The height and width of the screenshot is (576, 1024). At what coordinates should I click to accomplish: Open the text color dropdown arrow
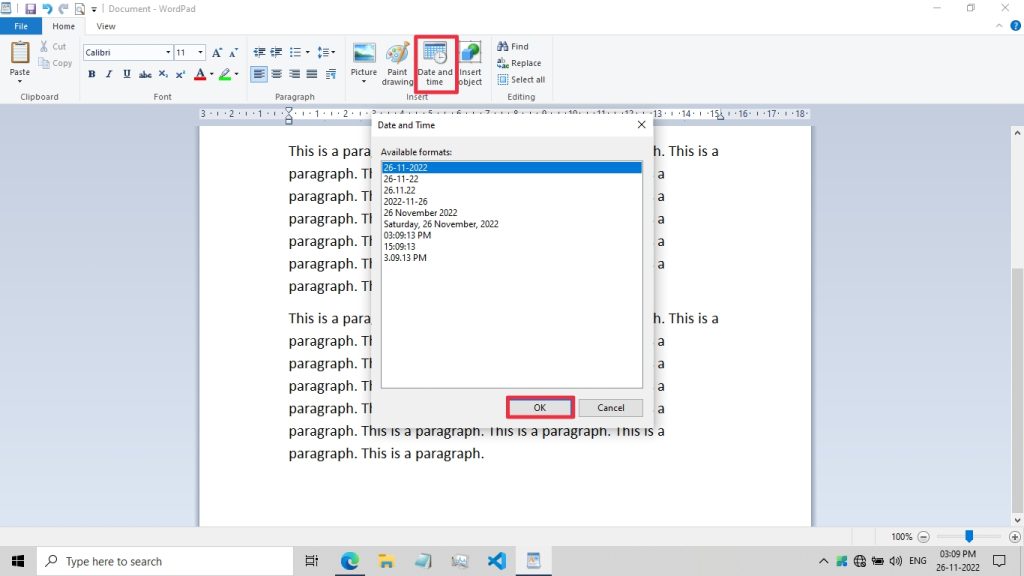point(212,74)
